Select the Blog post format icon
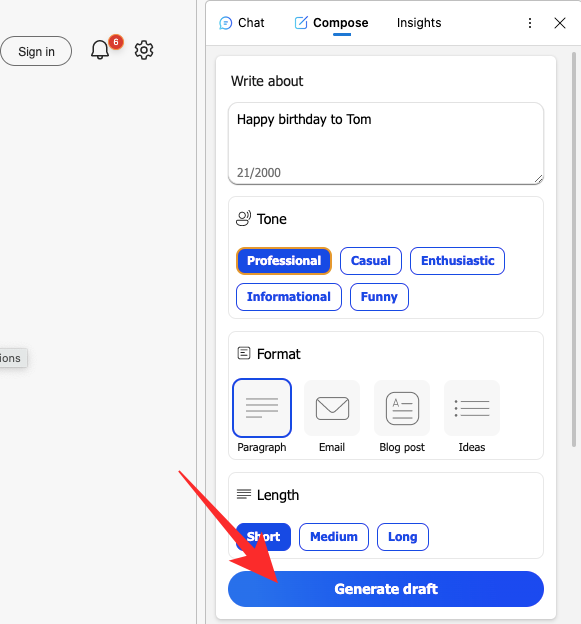The image size is (581, 624). 402,408
